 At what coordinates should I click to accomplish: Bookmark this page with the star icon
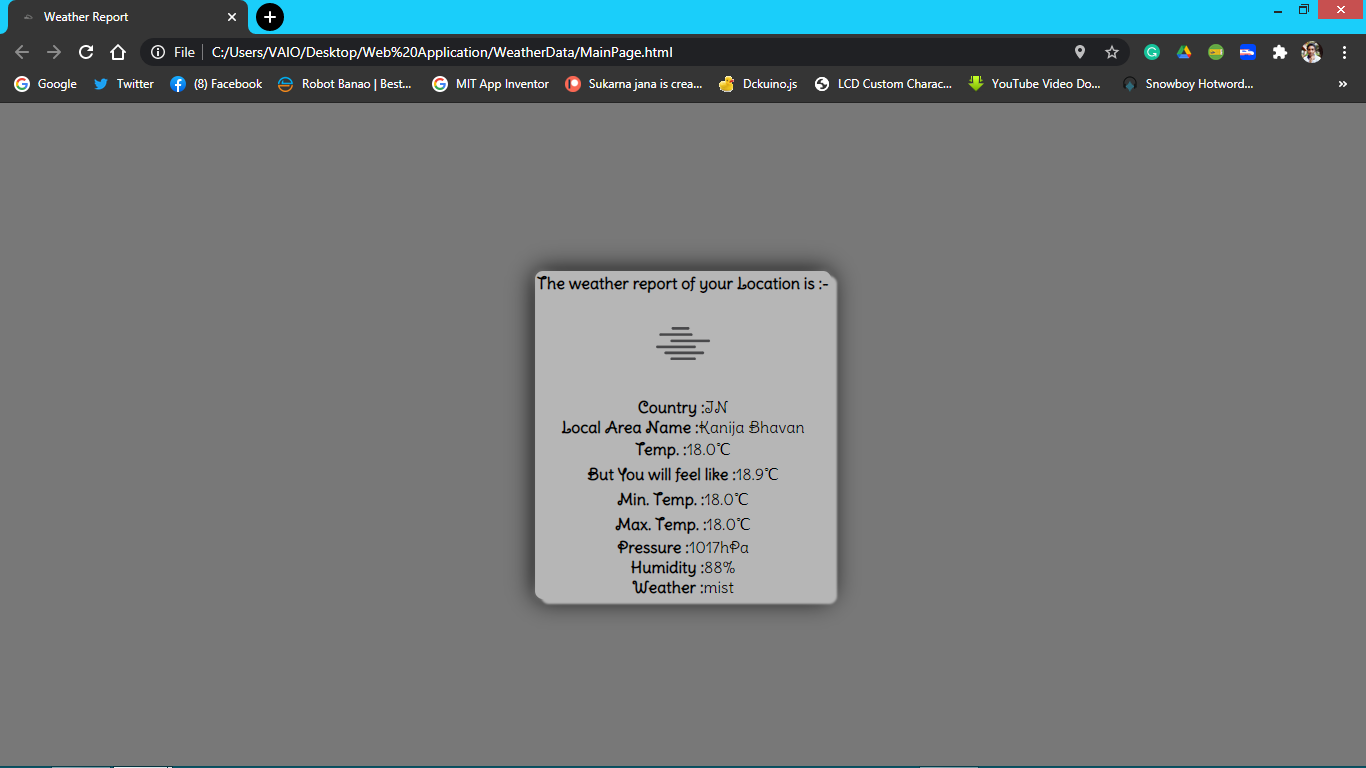coord(1112,52)
